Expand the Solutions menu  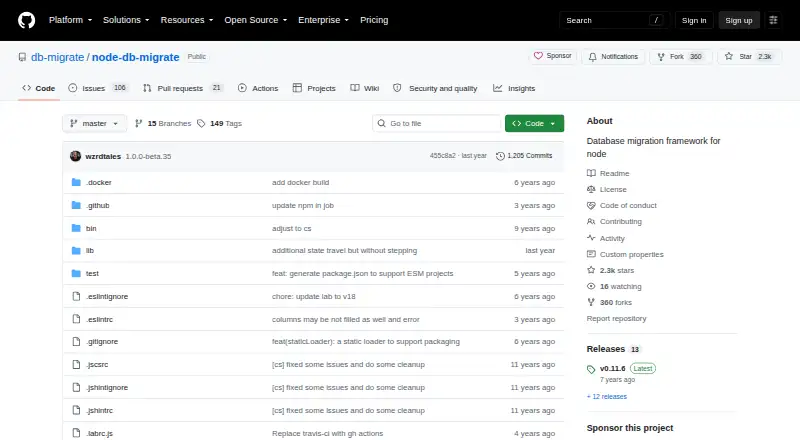(126, 20)
